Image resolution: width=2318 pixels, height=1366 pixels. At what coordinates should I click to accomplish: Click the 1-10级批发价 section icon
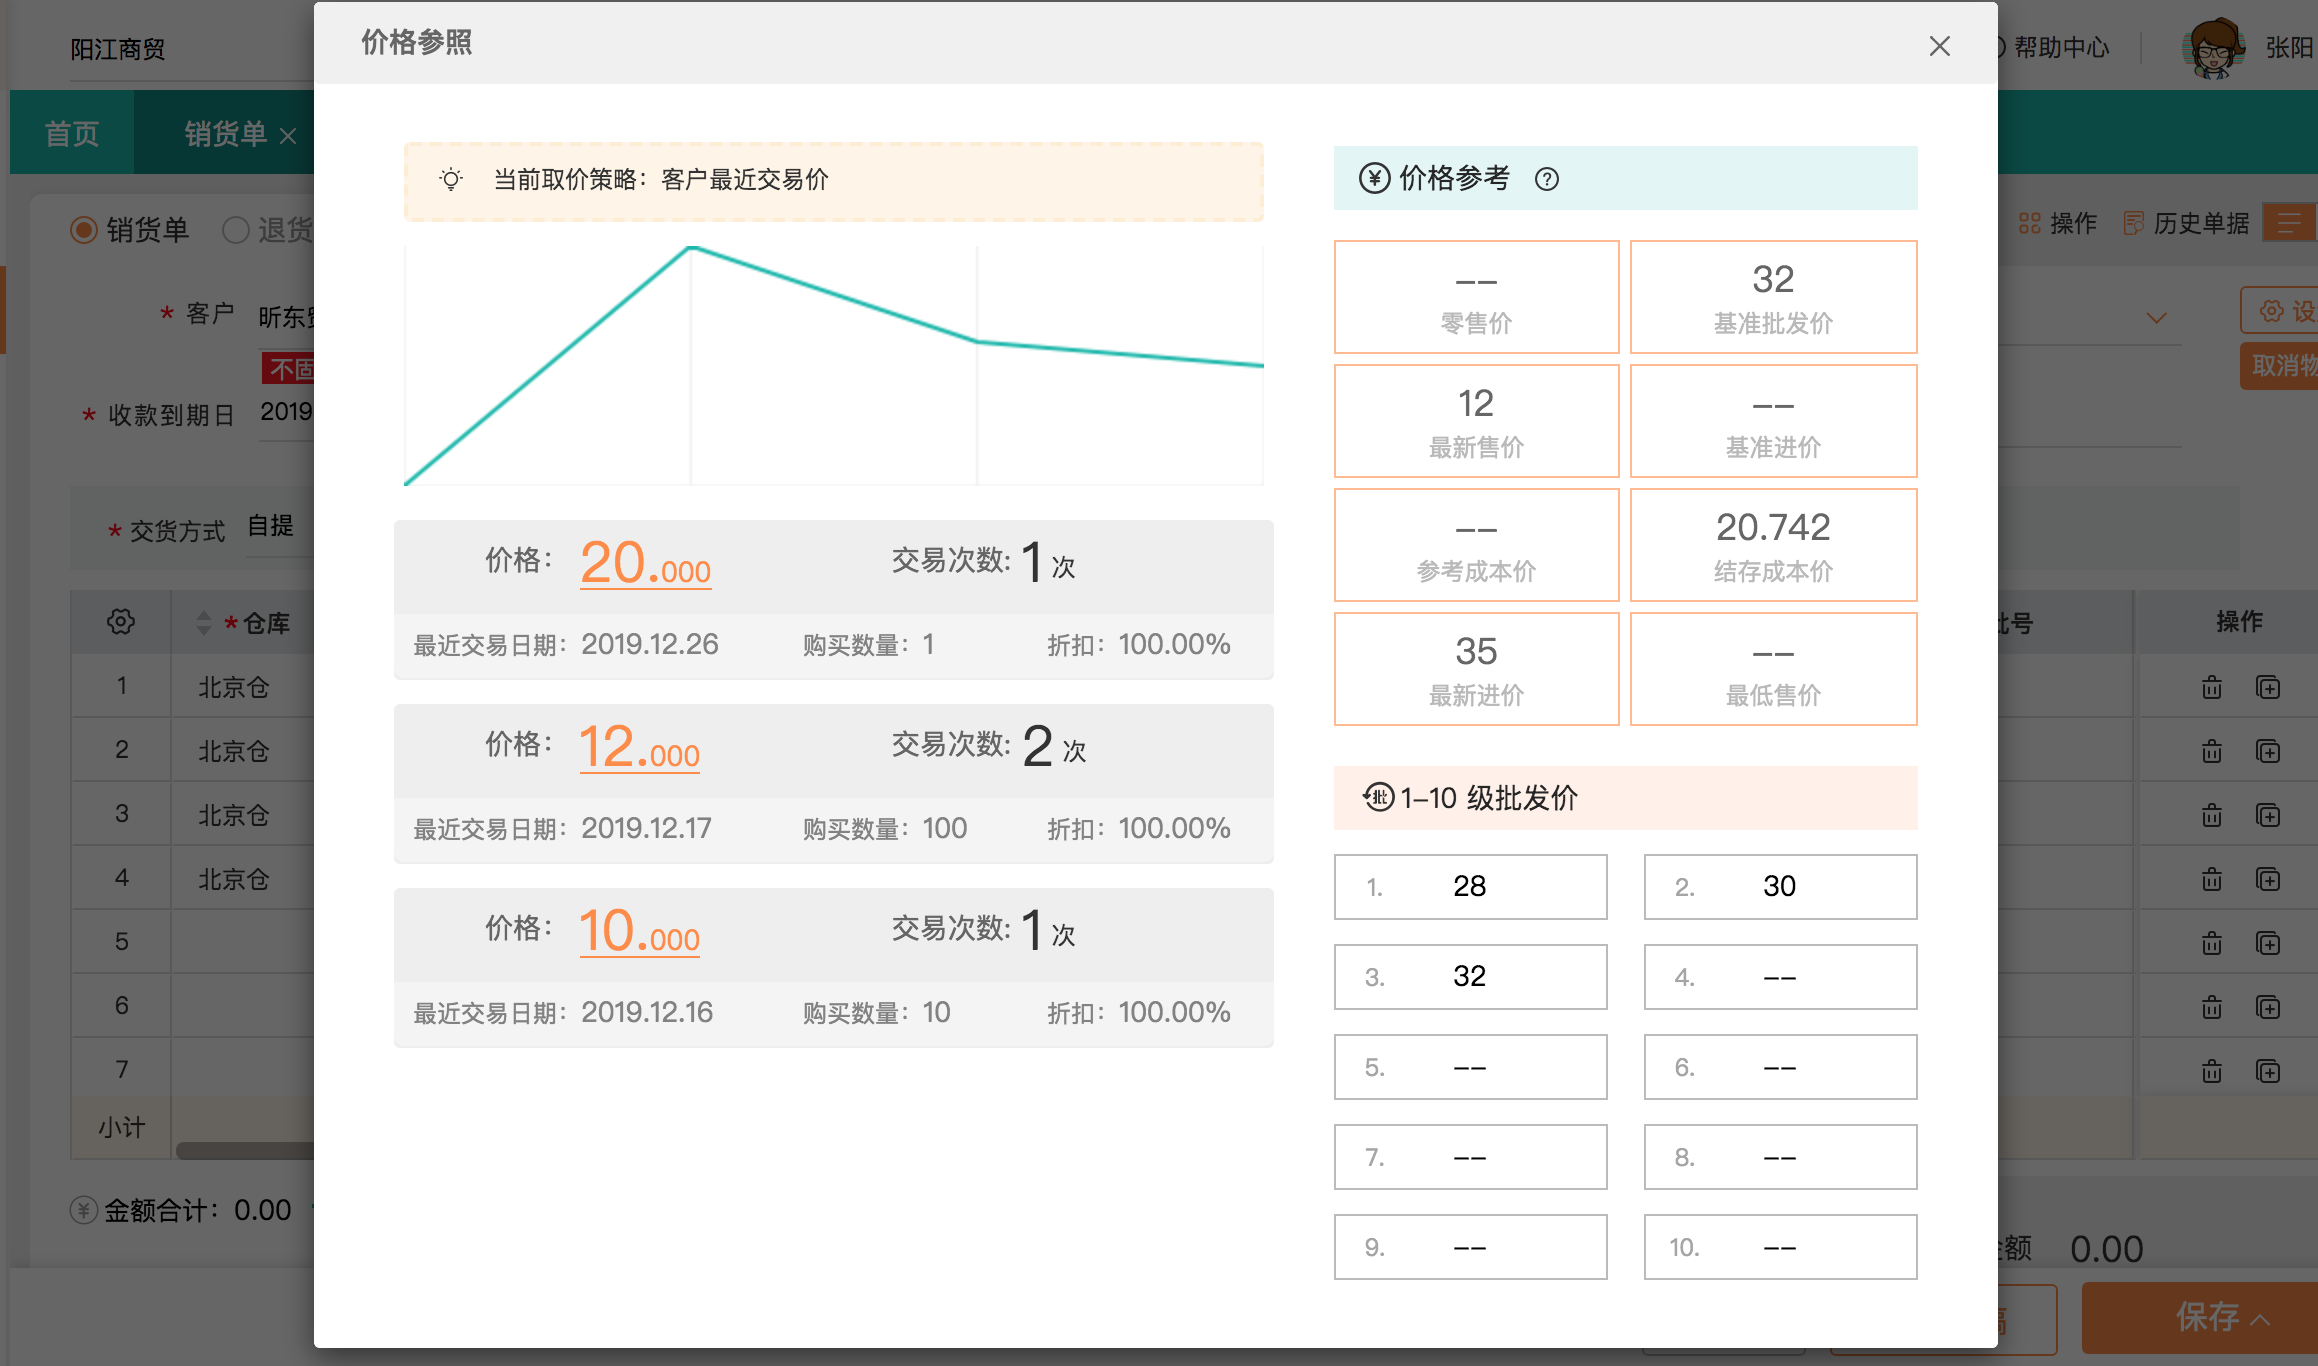click(1374, 797)
